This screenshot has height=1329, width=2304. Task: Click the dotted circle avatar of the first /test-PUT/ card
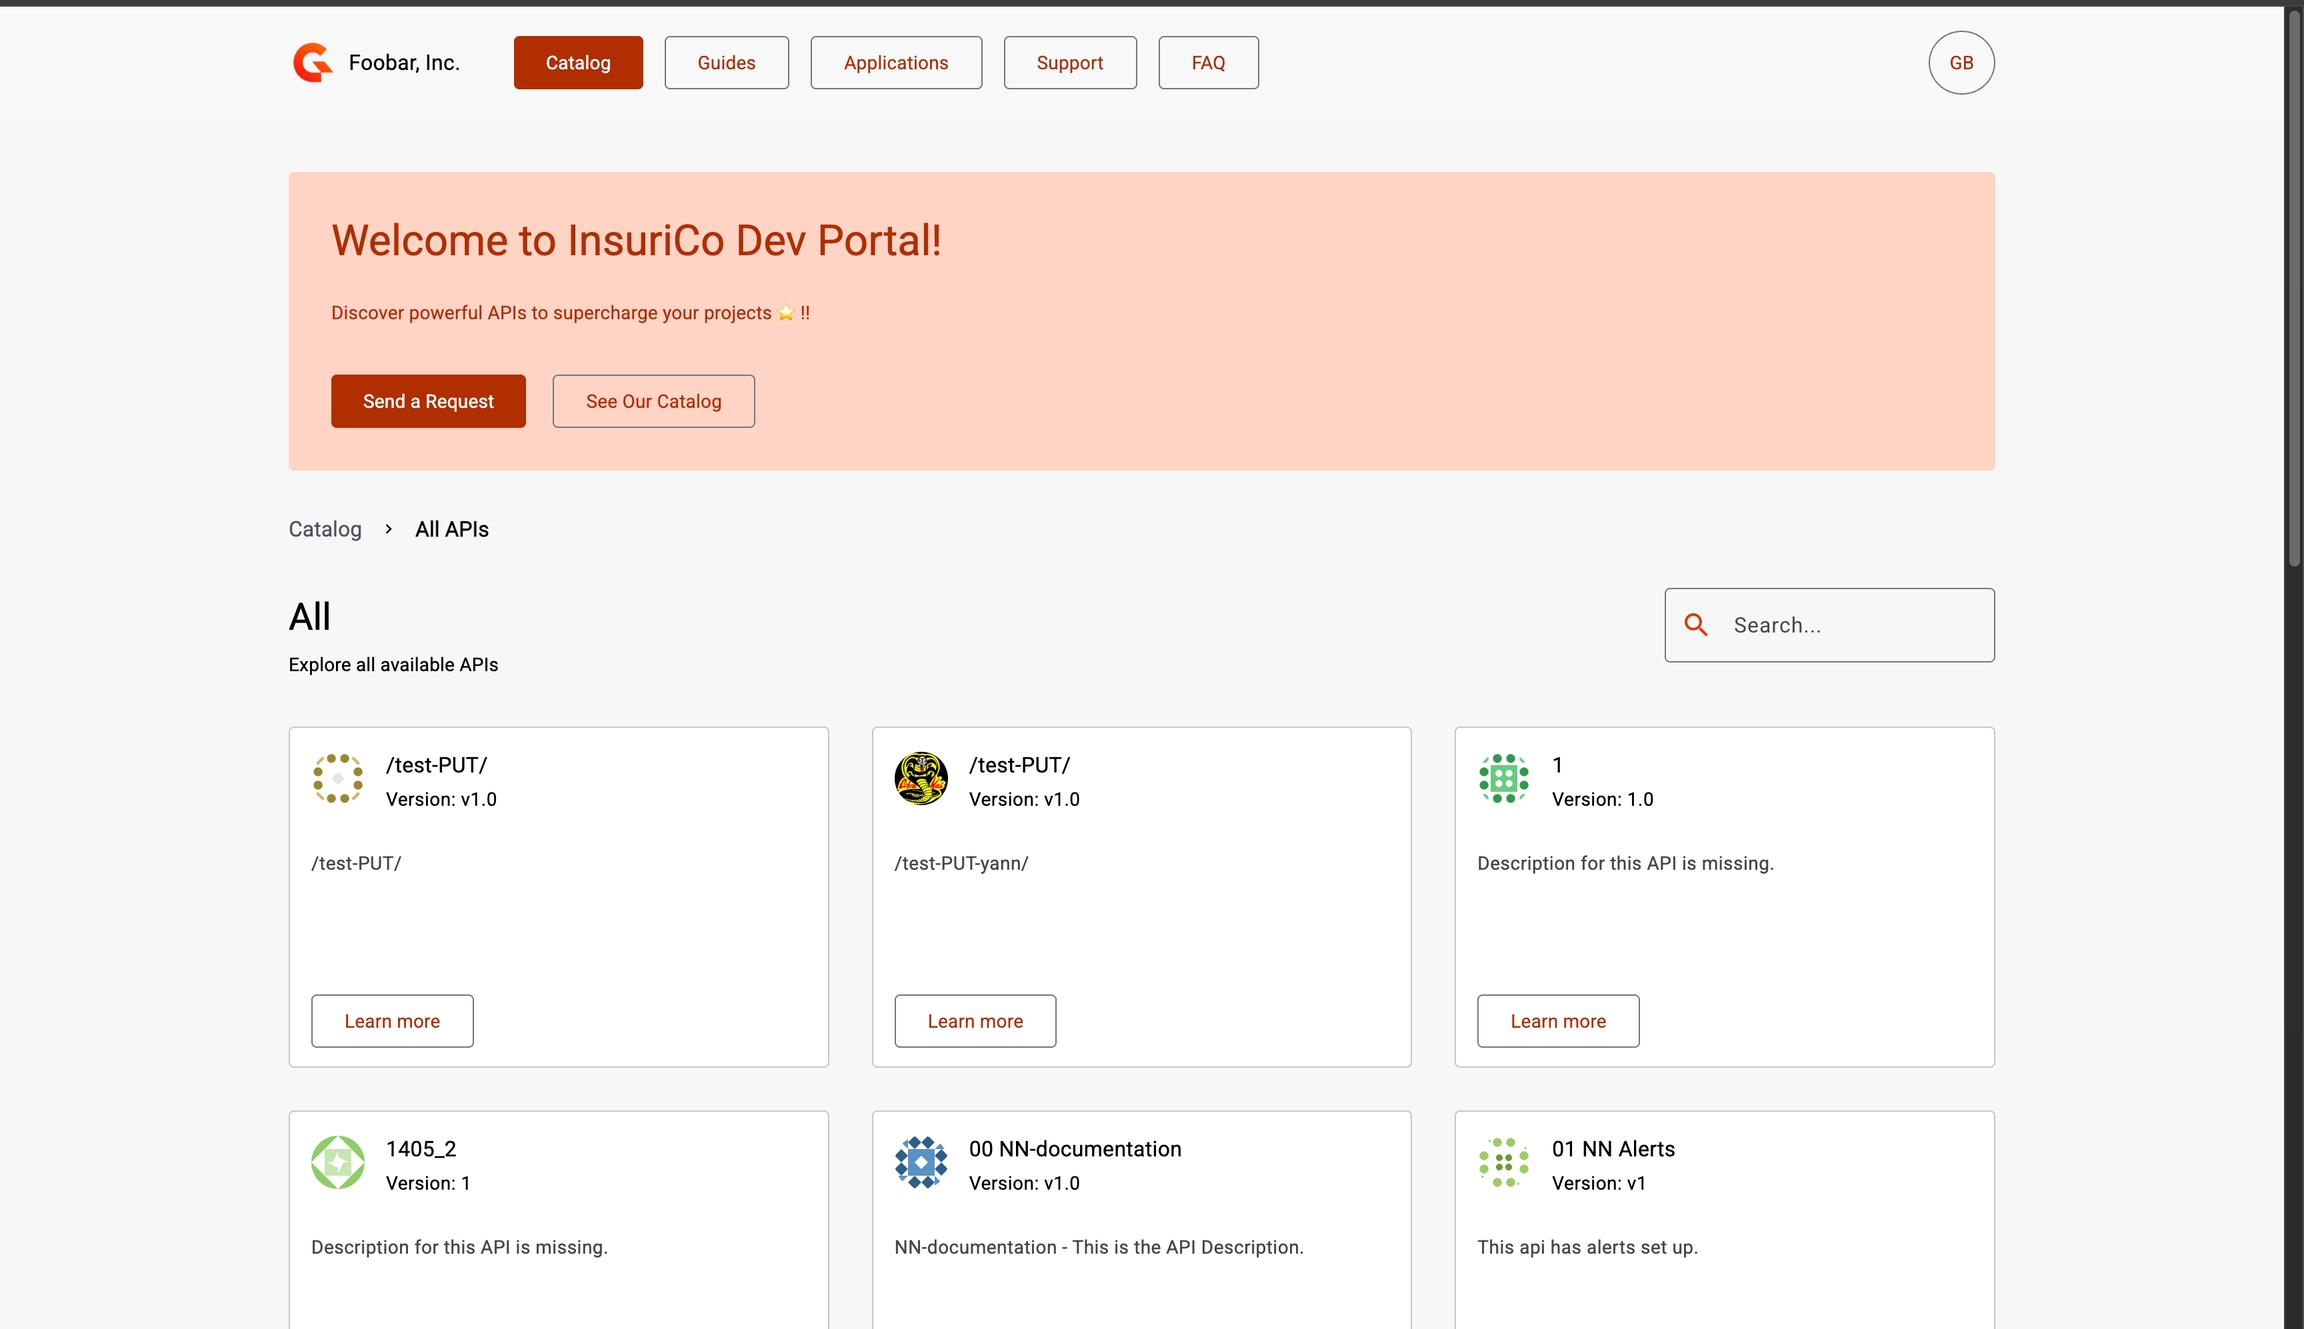[338, 779]
